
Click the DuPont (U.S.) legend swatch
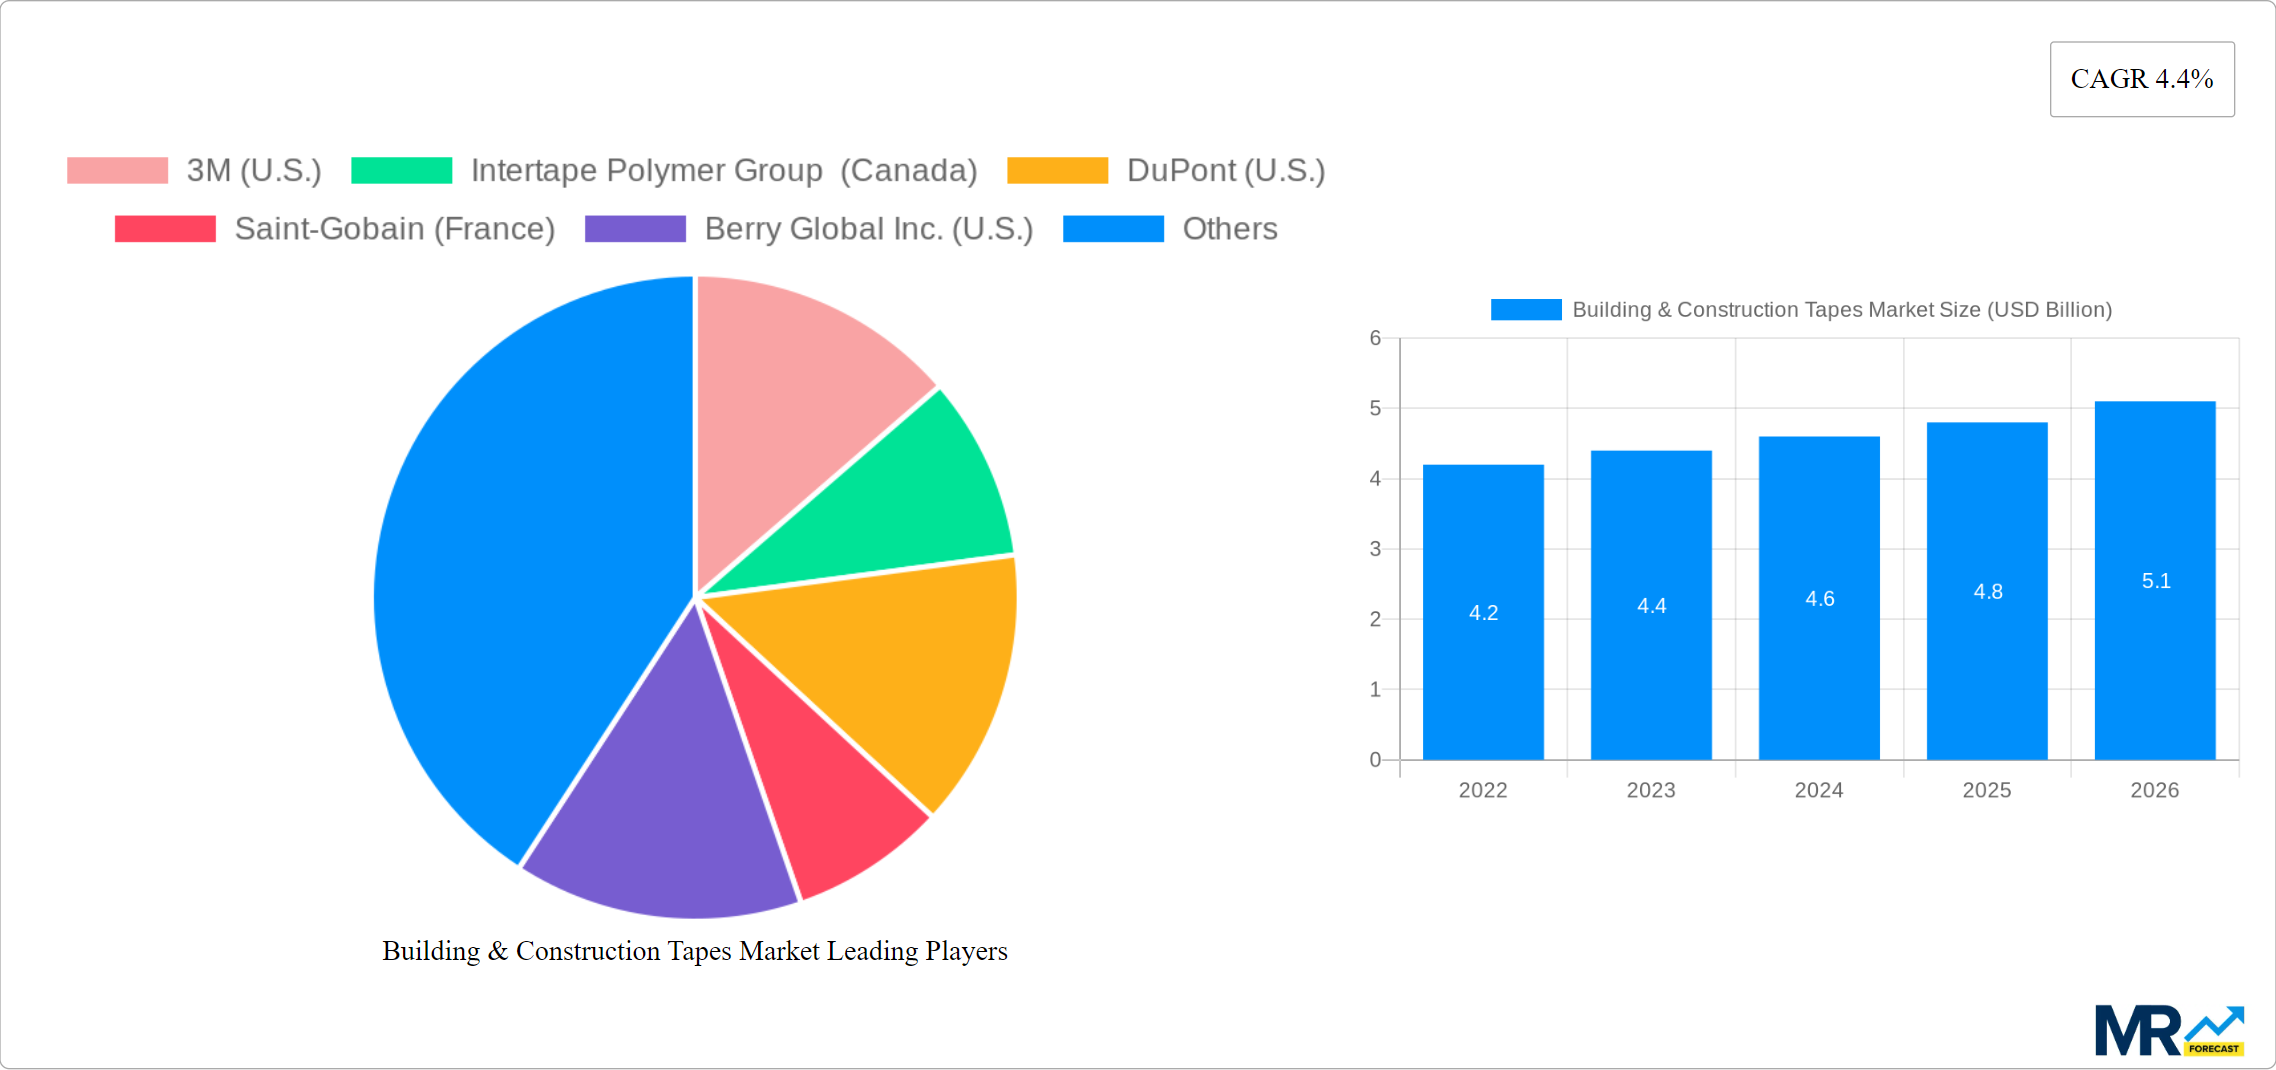[1058, 170]
